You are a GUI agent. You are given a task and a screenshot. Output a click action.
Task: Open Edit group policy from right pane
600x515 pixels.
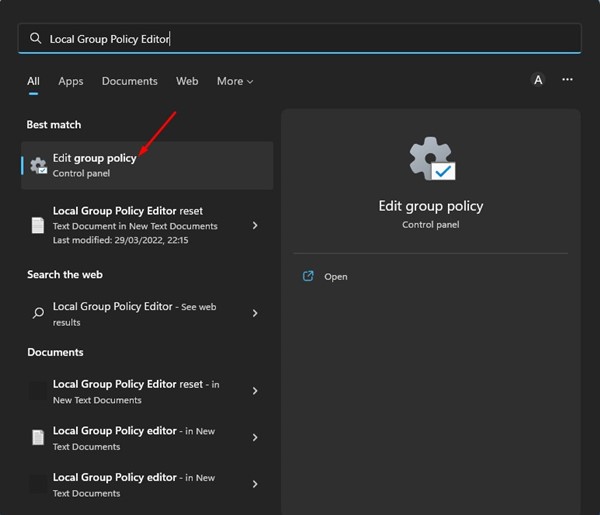point(336,277)
